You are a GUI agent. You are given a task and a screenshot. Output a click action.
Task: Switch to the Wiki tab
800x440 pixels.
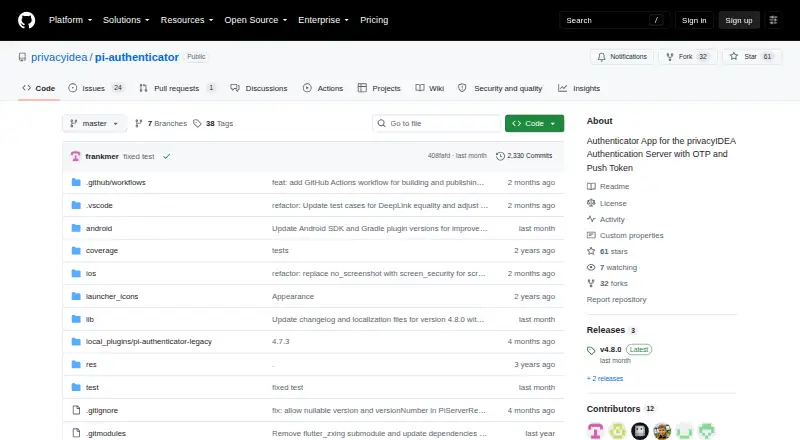coord(430,88)
